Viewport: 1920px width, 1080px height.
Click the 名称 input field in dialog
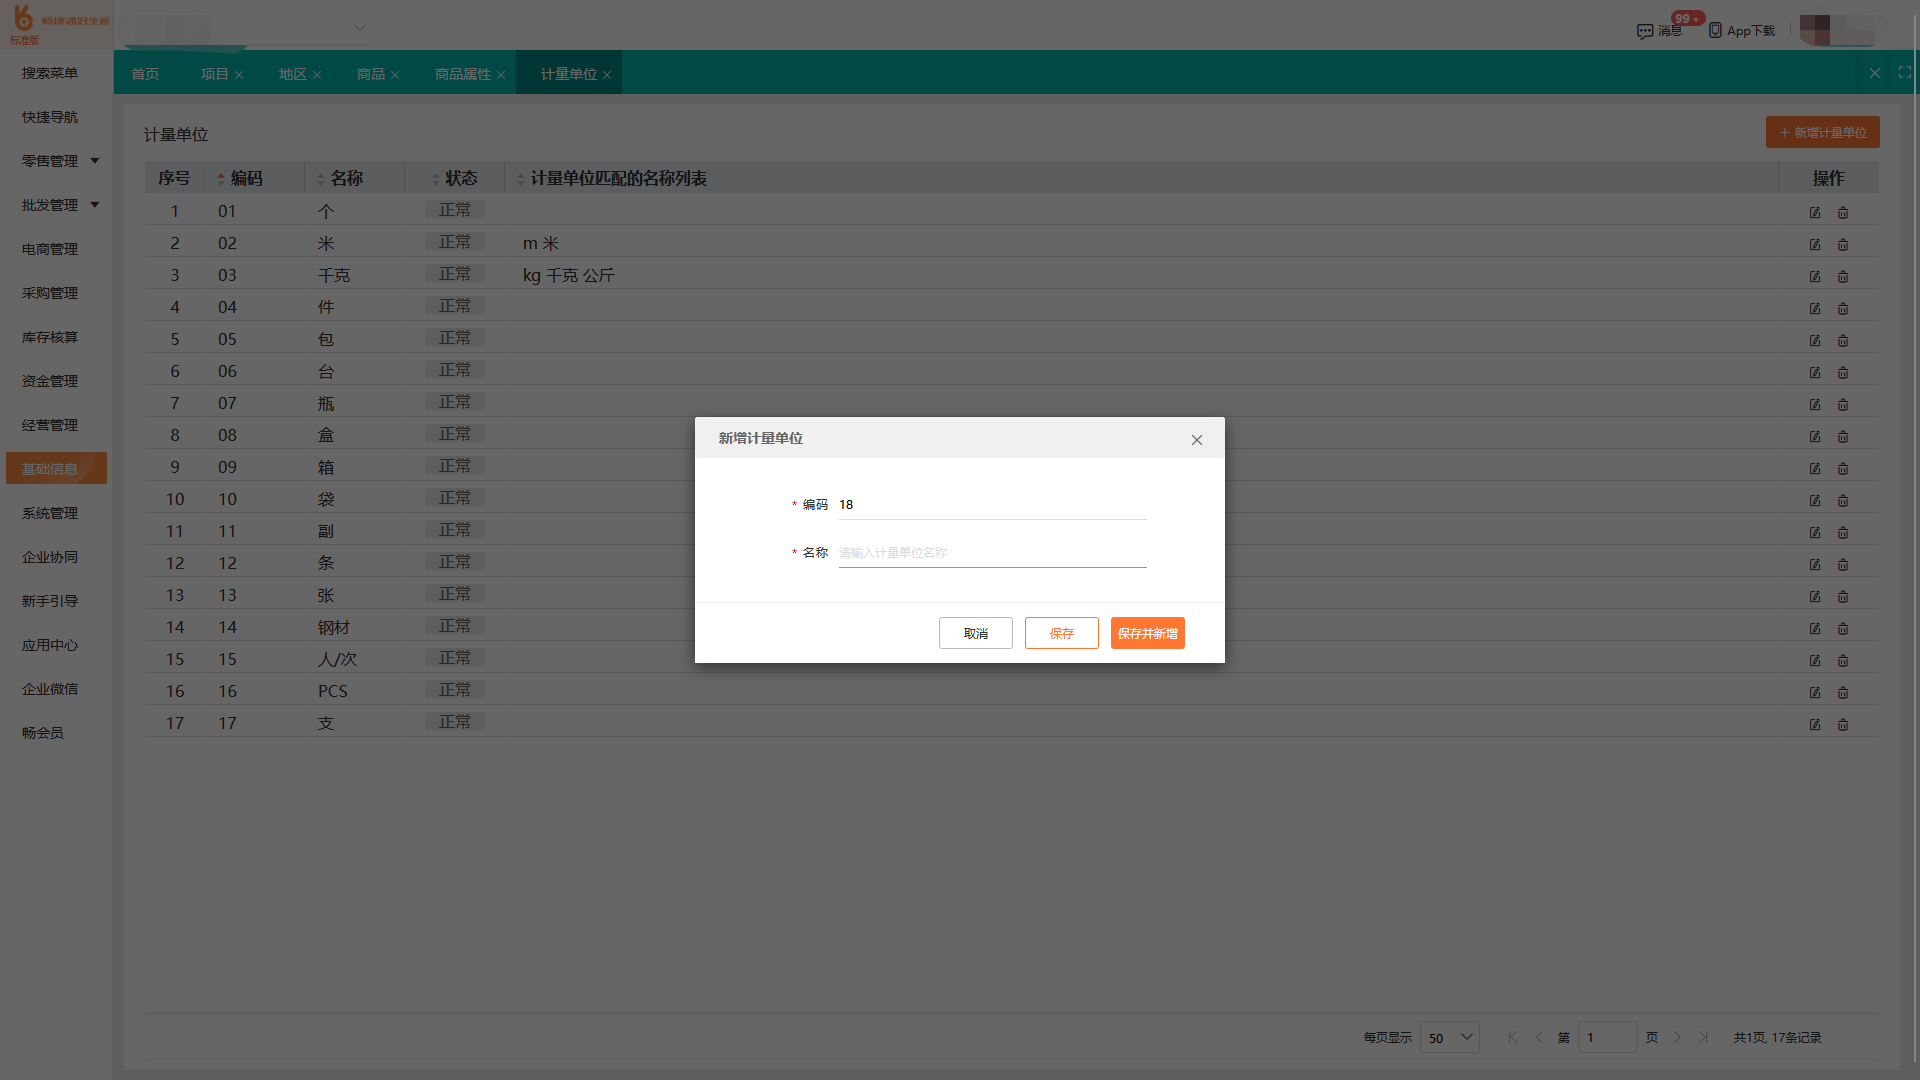click(x=990, y=553)
